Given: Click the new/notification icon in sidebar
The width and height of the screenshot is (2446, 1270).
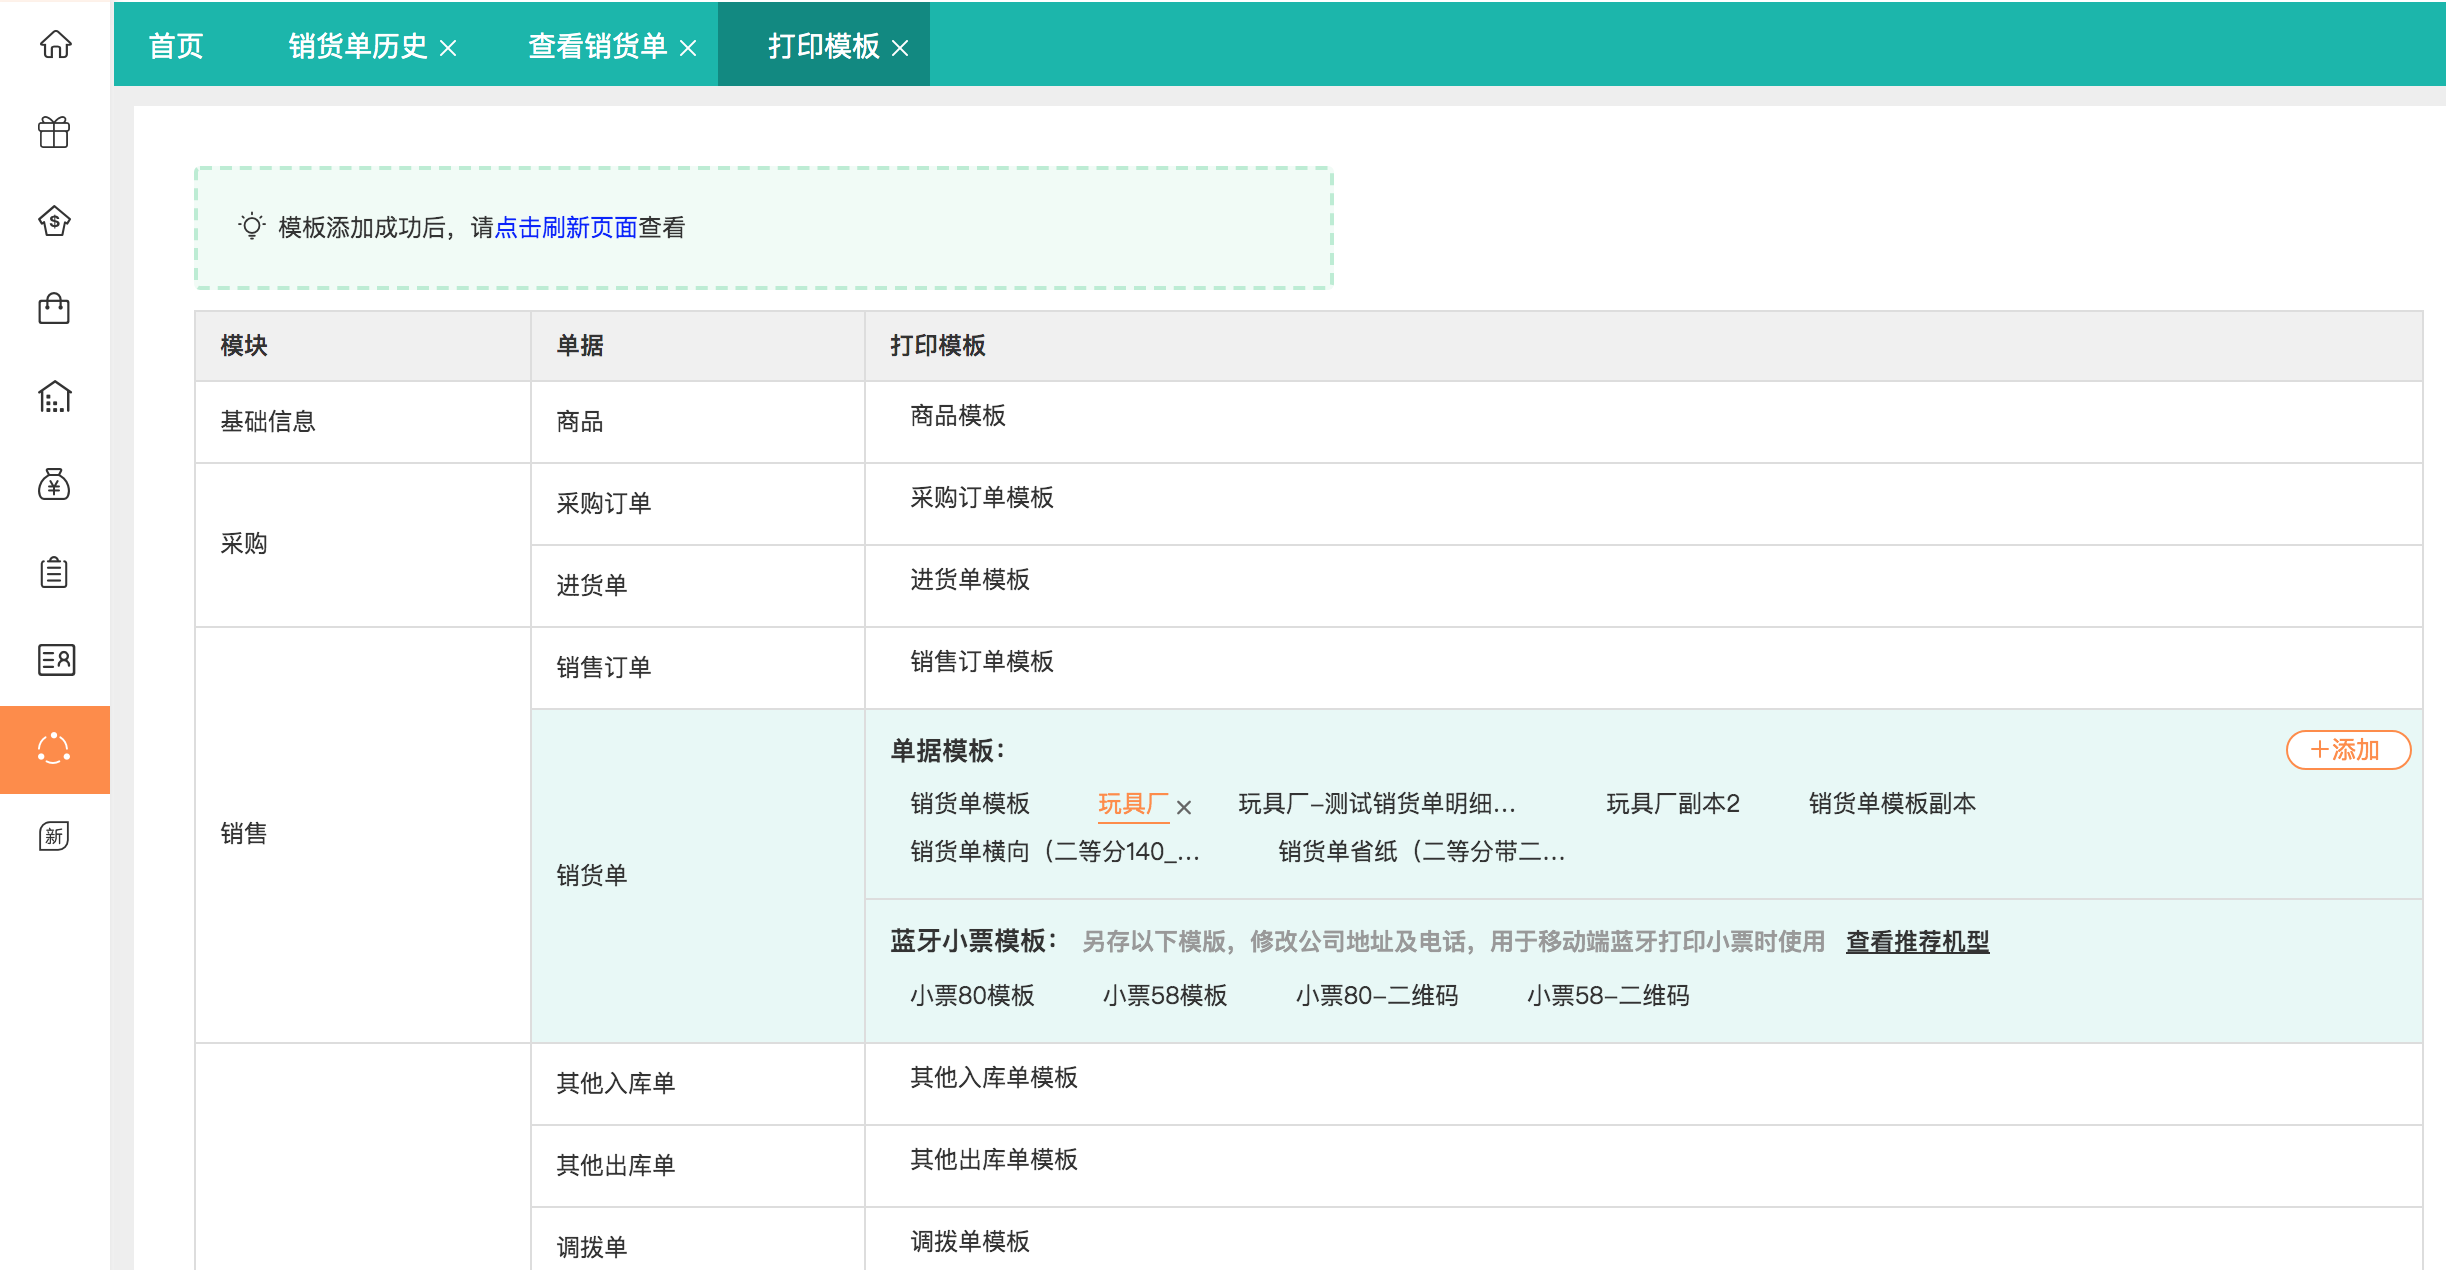Looking at the screenshot, I should [55, 836].
